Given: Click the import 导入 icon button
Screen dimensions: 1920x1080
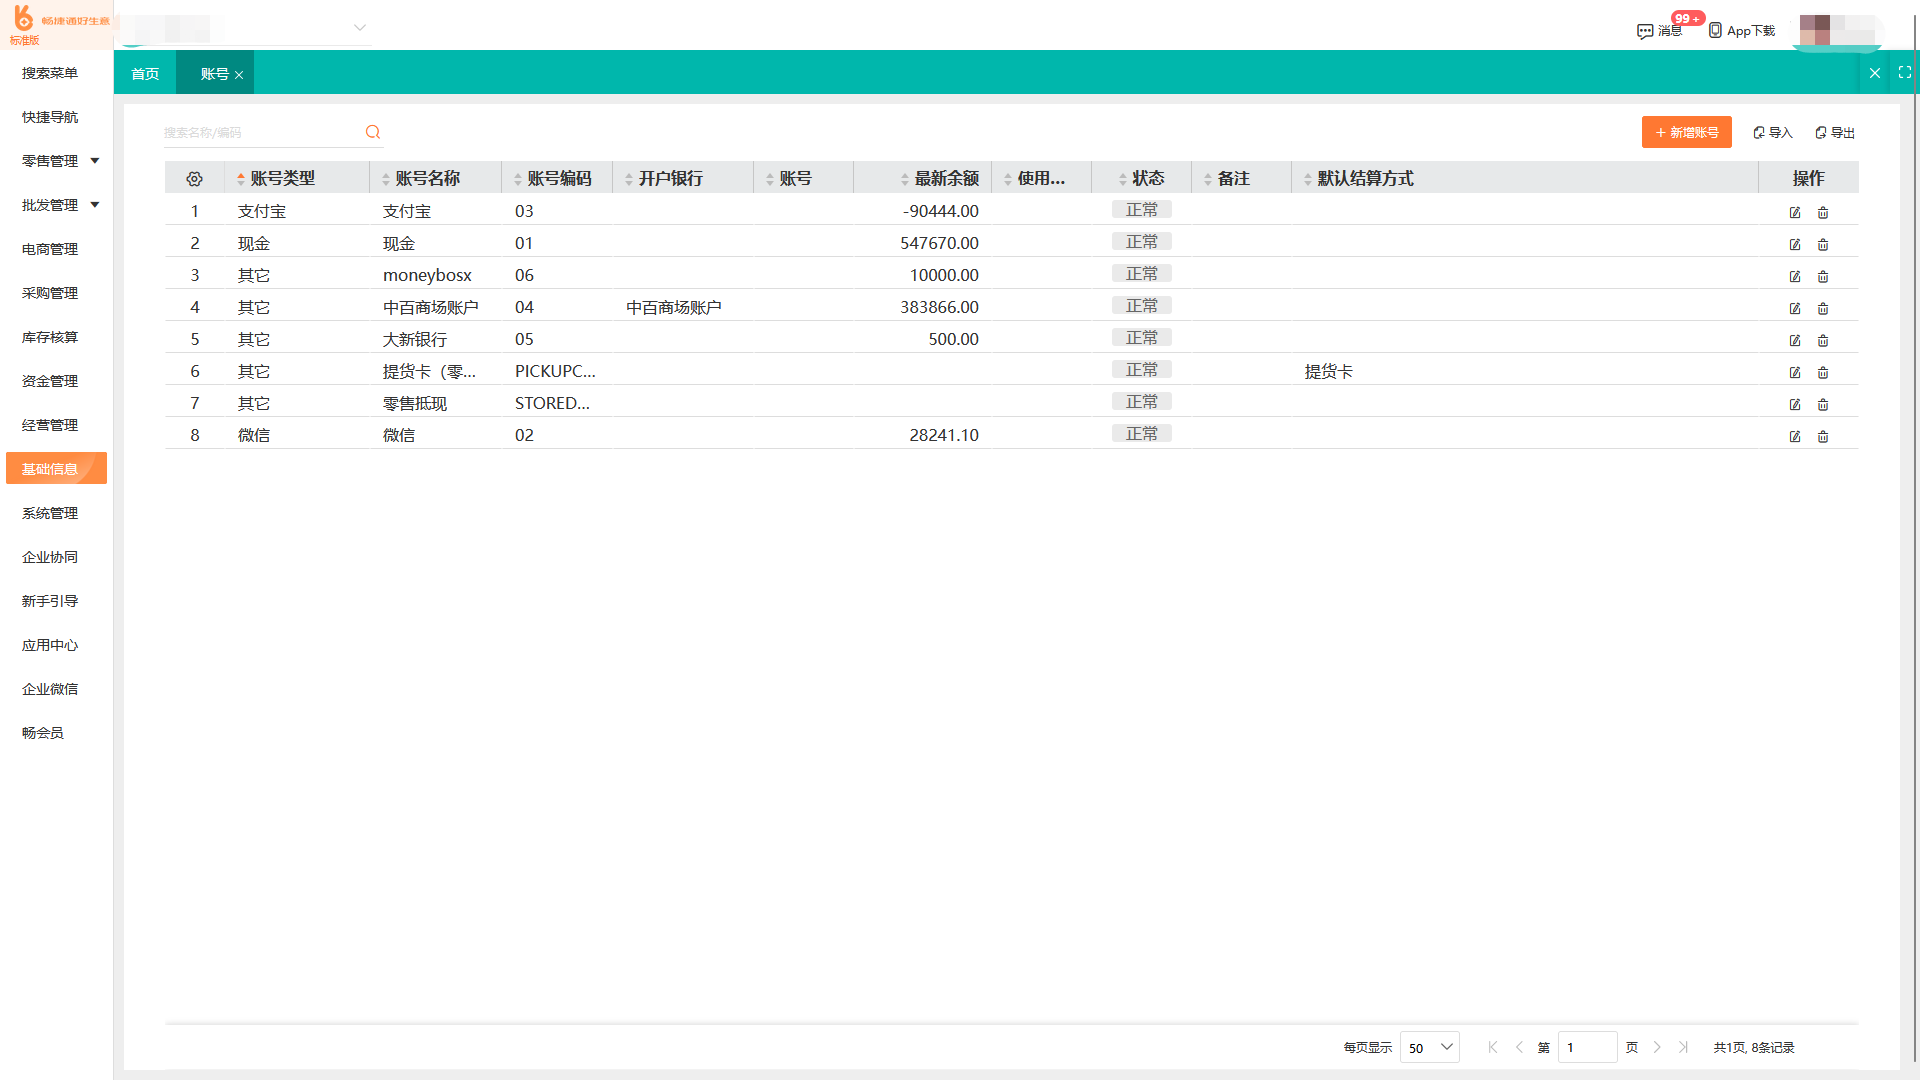Looking at the screenshot, I should point(1774,132).
